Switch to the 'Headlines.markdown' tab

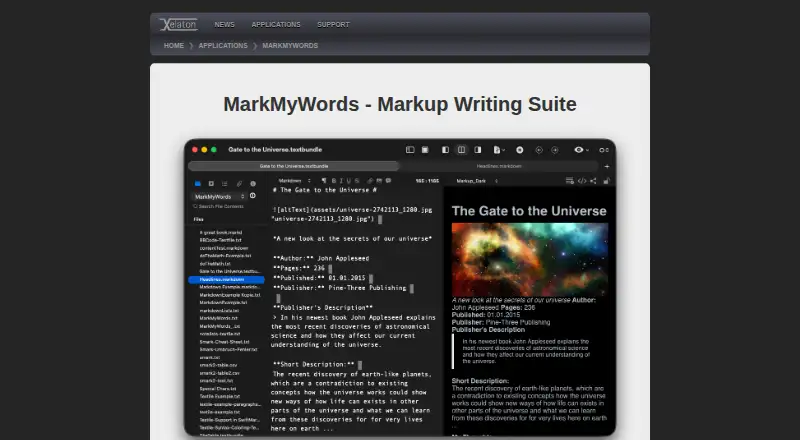pyautogui.click(x=499, y=166)
